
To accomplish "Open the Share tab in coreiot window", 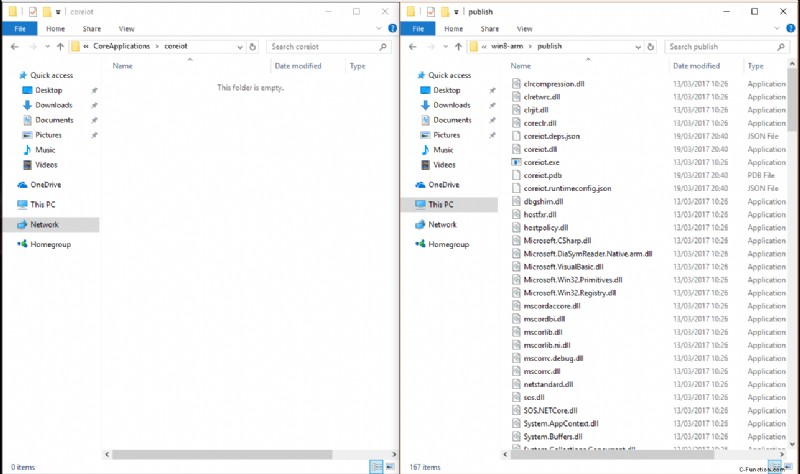I will pos(91,30).
